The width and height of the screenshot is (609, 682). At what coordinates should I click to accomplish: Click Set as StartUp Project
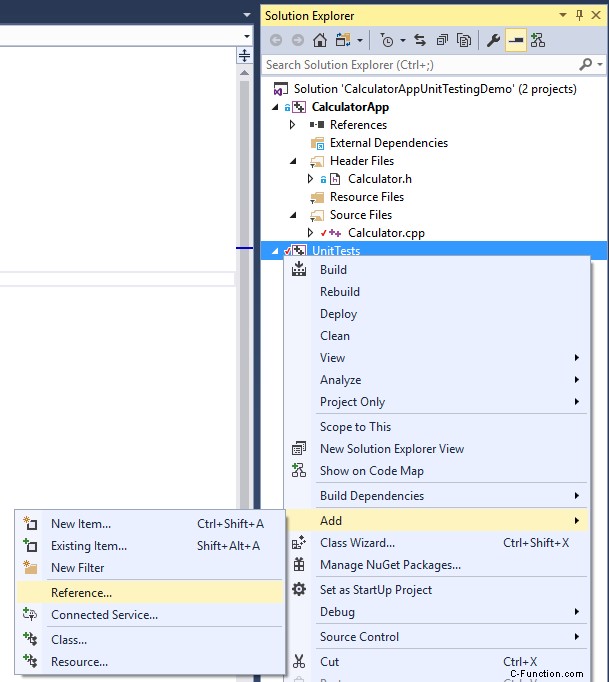376,590
